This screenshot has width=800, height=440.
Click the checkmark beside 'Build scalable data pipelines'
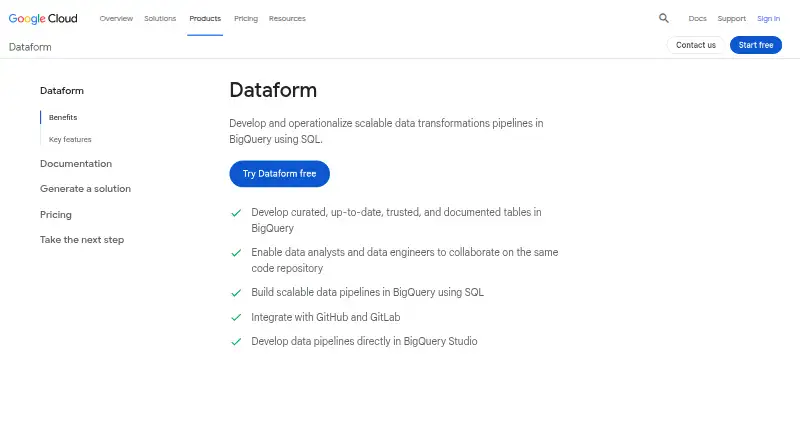tap(236, 293)
